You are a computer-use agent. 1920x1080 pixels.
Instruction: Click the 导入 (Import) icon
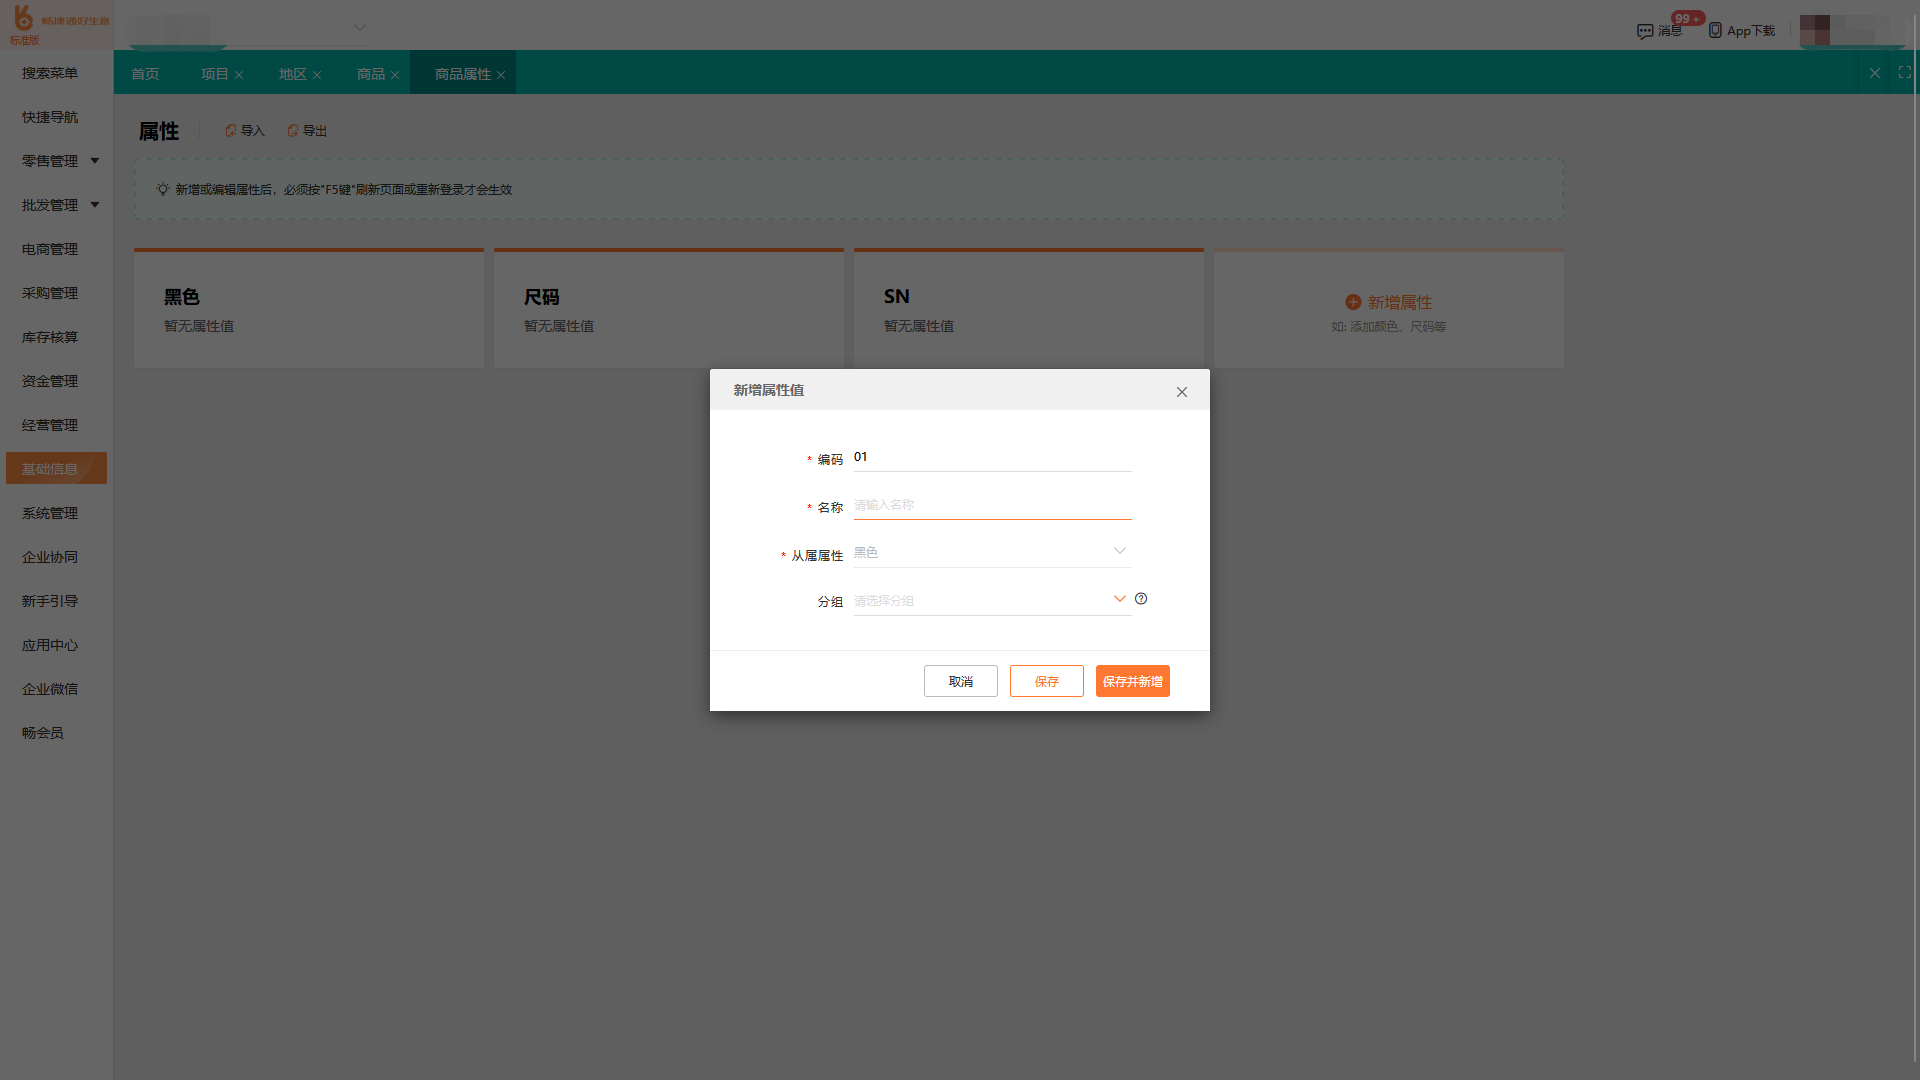tap(231, 131)
